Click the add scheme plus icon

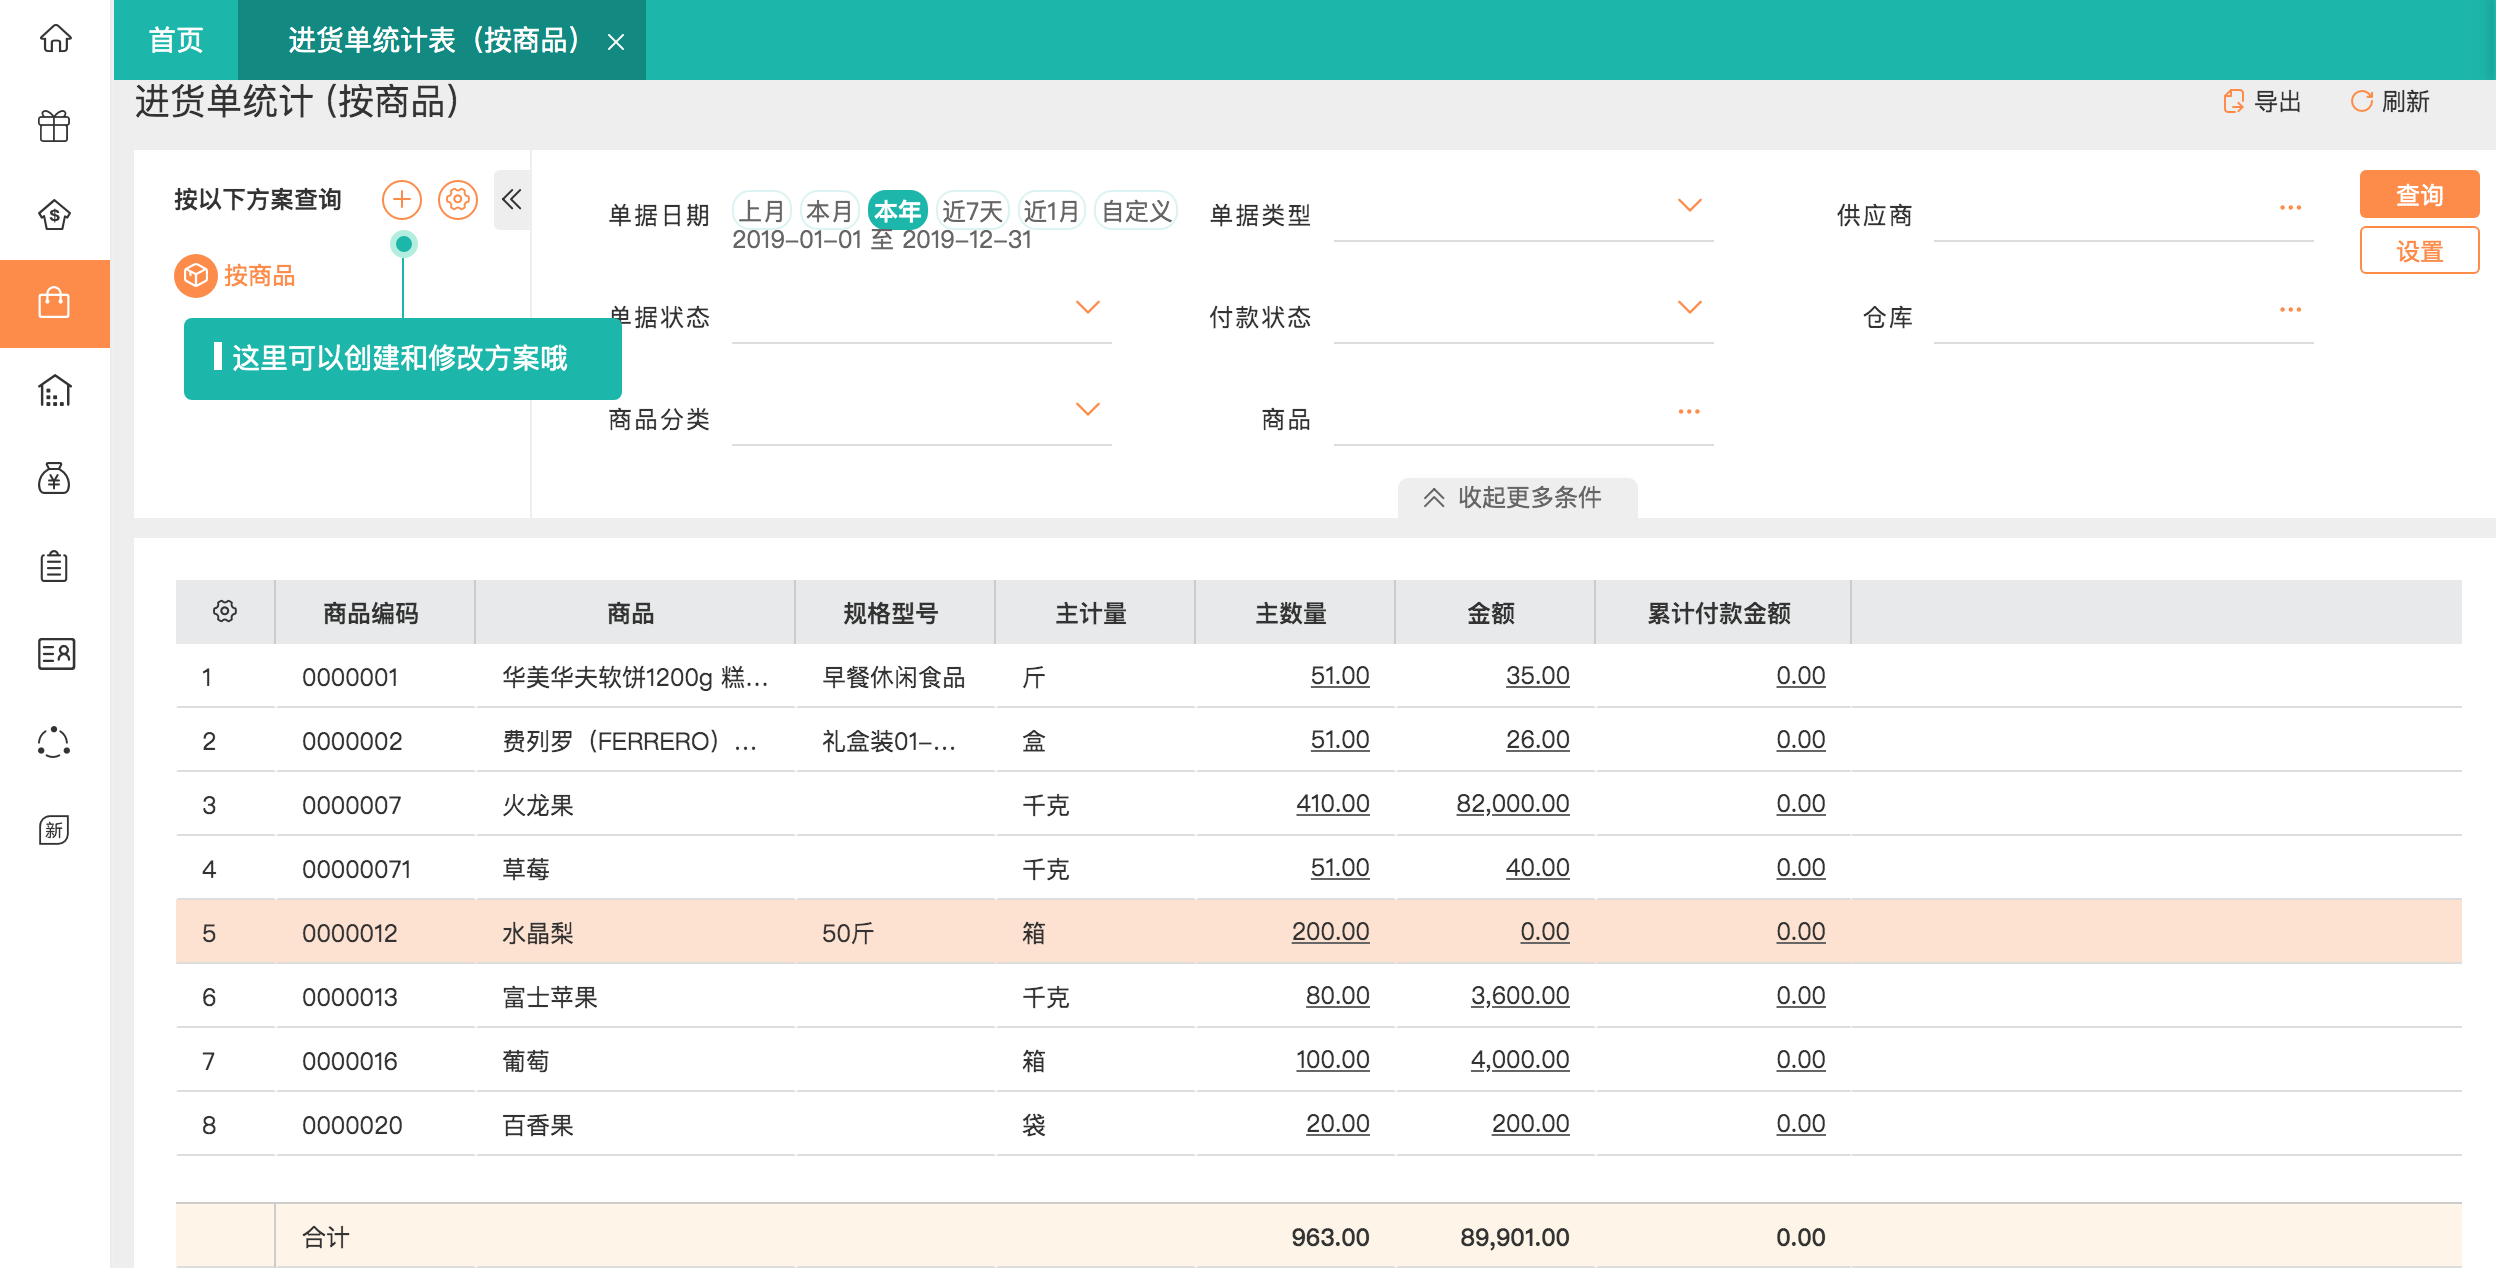click(403, 199)
